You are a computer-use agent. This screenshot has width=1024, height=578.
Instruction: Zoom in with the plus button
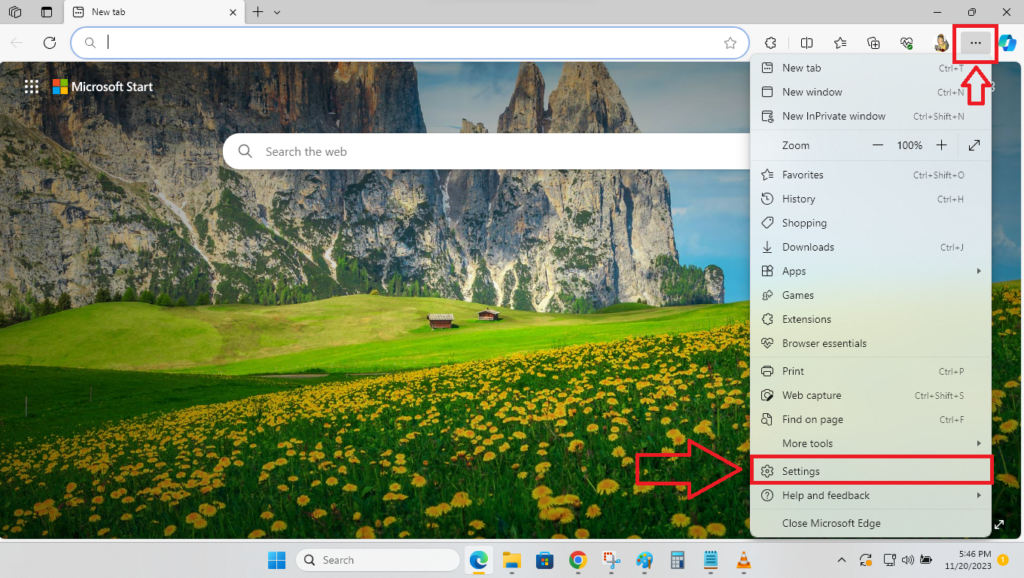point(941,145)
